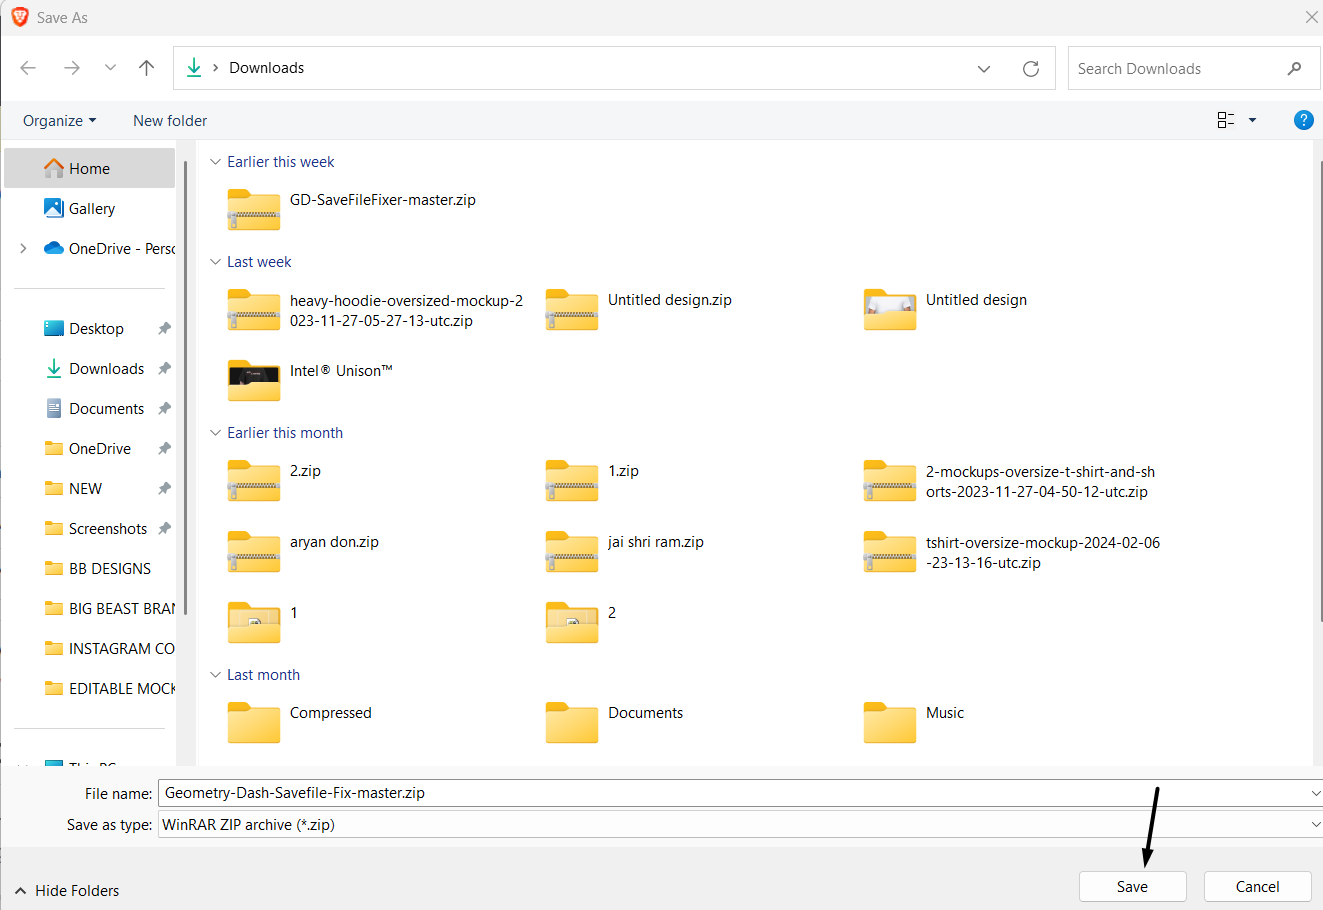Image resolution: width=1323 pixels, height=910 pixels.
Task: Toggle Hide Folders at bottom left
Action: pos(67,890)
